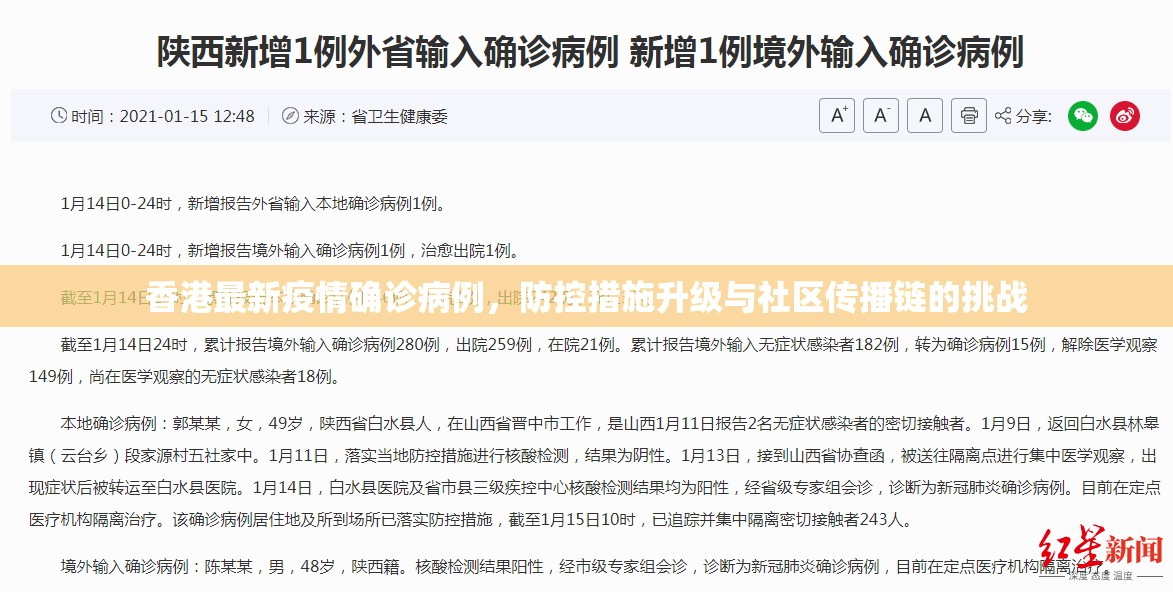1173x592 pixels.
Task: Click the 分享 label text
Action: click(1033, 116)
